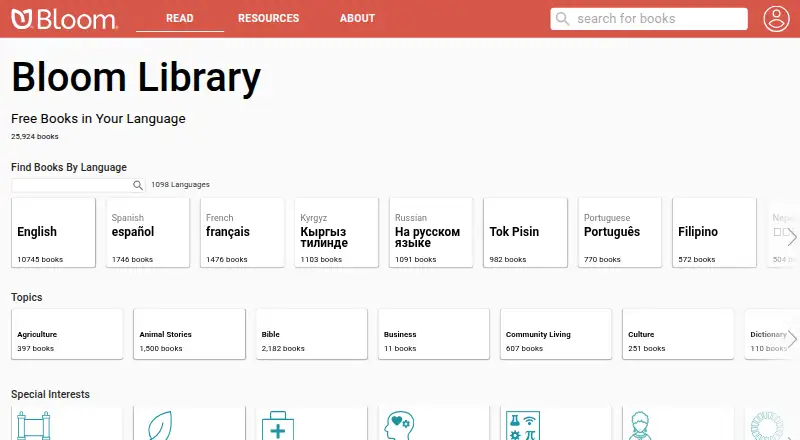Open the RESOURCES tab

[x=268, y=18]
